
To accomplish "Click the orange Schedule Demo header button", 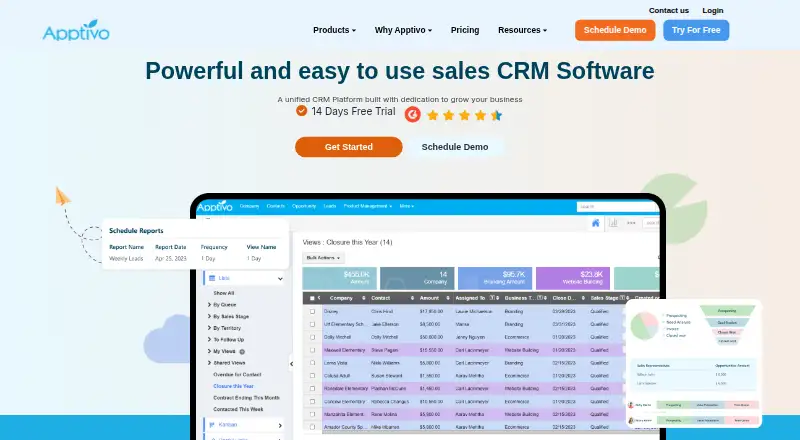I will point(615,30).
